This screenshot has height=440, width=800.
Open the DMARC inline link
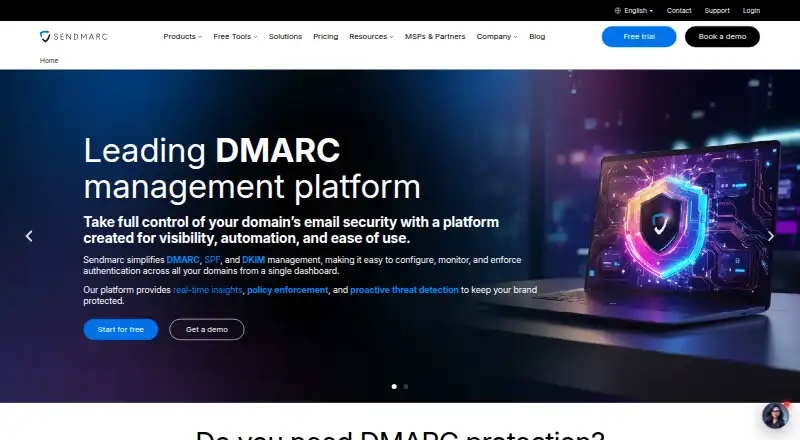point(183,260)
